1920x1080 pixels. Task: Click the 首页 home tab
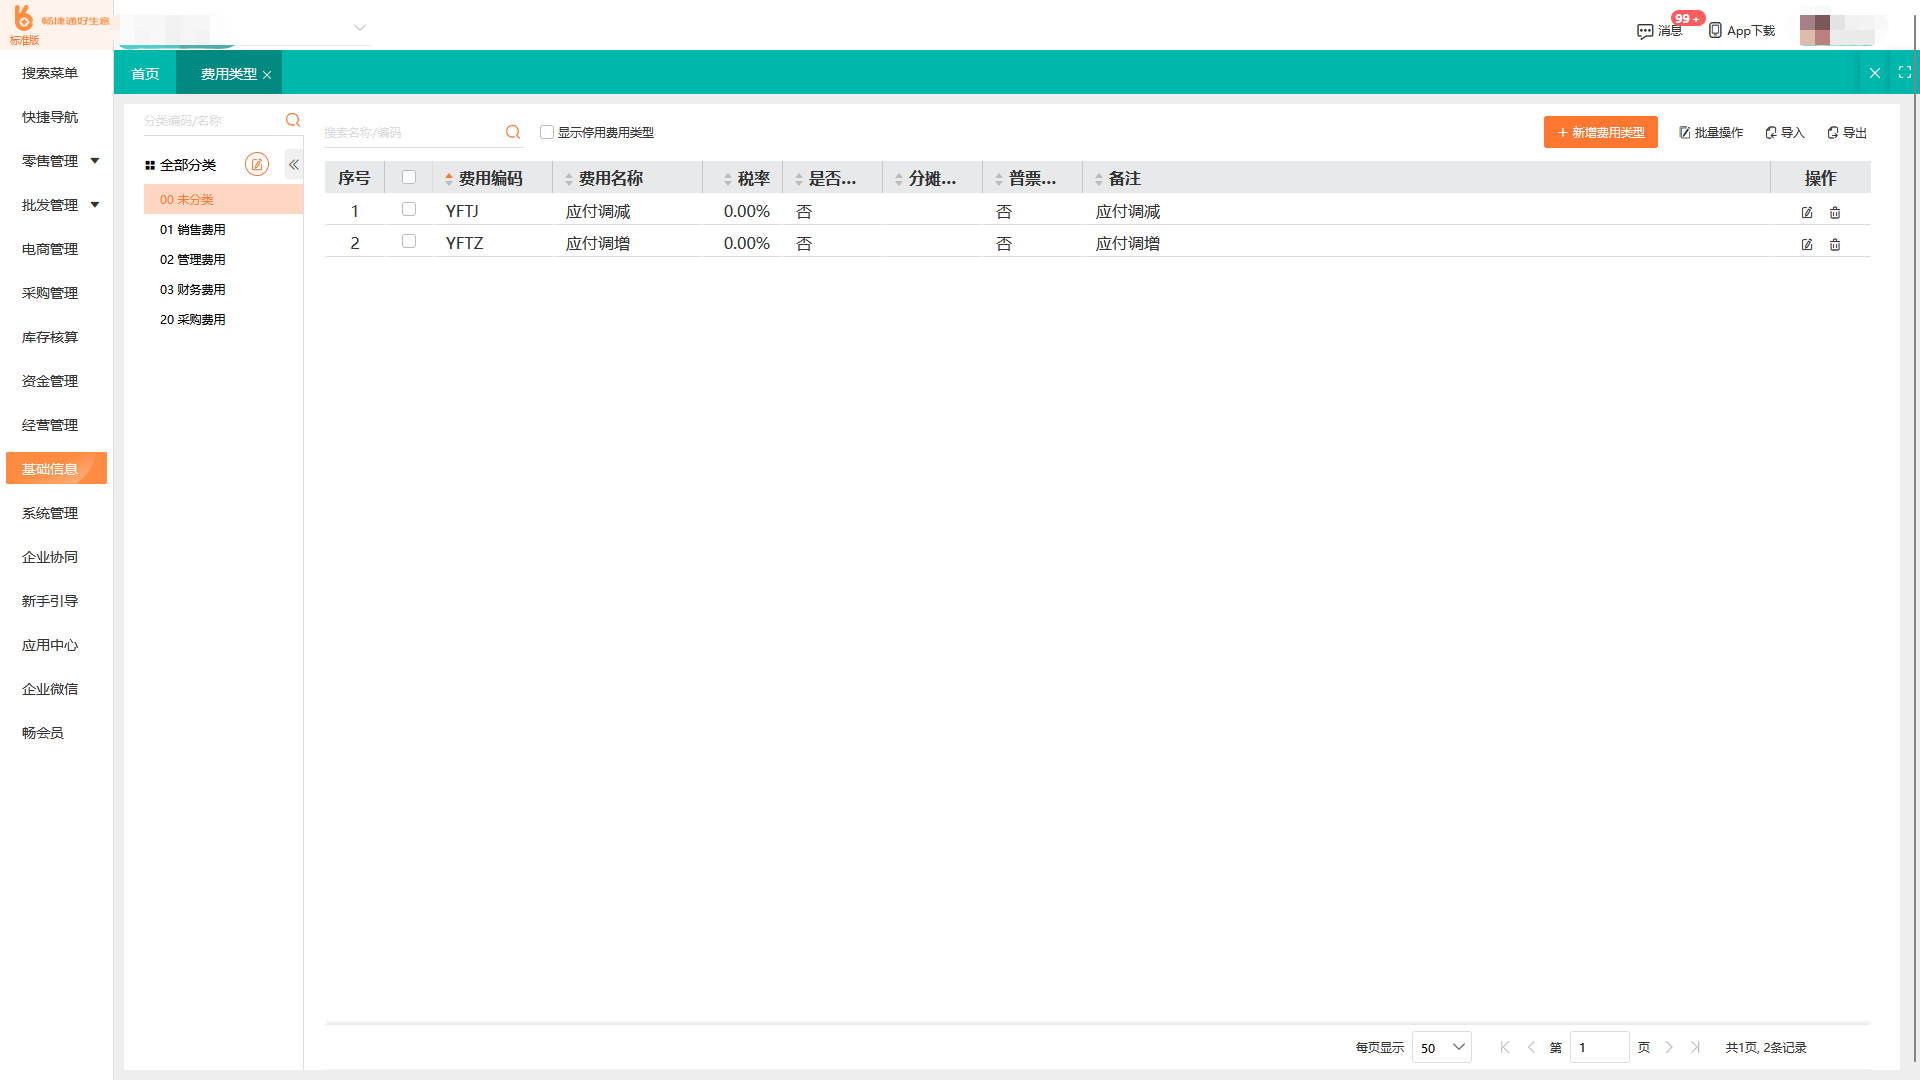click(x=145, y=74)
